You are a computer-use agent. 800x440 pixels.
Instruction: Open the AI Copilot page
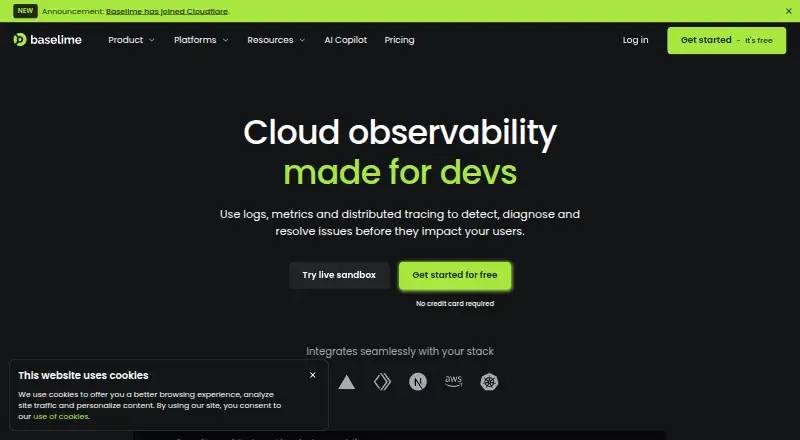pyautogui.click(x=345, y=40)
